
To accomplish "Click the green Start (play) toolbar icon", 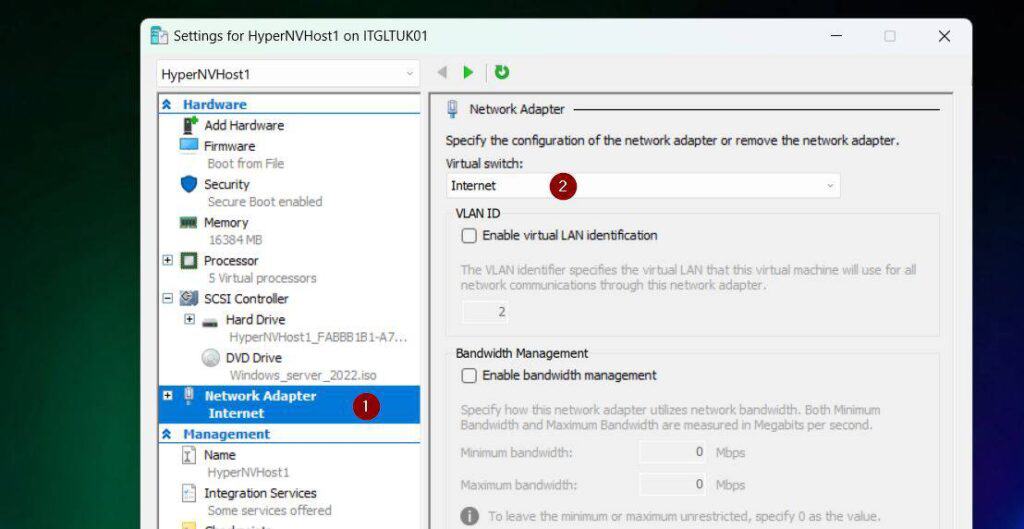I will (x=468, y=72).
